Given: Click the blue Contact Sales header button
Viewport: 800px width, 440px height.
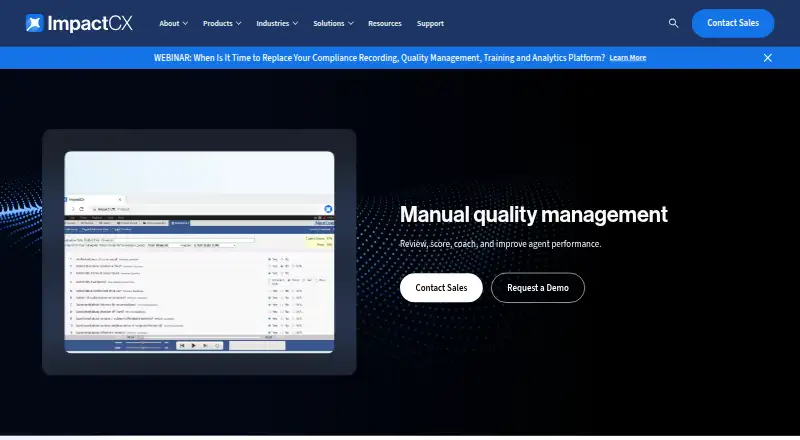Looking at the screenshot, I should coord(733,23).
